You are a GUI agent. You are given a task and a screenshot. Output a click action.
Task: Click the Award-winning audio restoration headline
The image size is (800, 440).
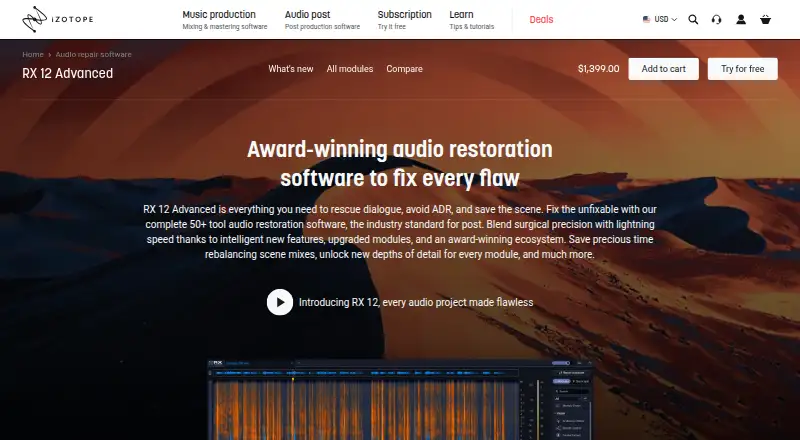click(x=399, y=163)
